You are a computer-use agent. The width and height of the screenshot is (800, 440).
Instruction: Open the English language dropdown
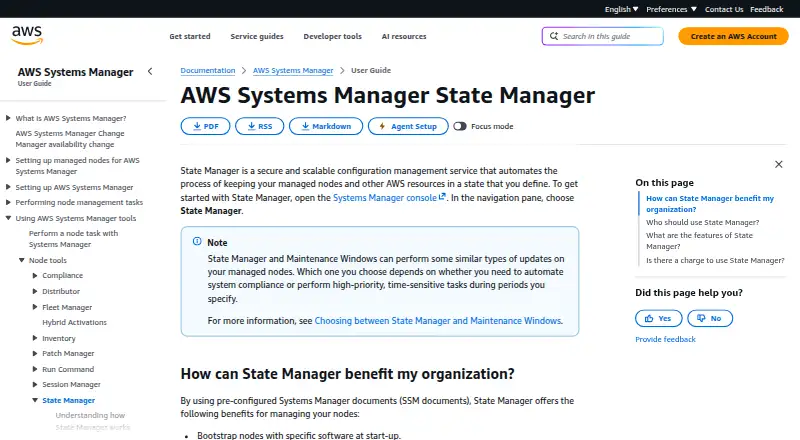coord(621,9)
